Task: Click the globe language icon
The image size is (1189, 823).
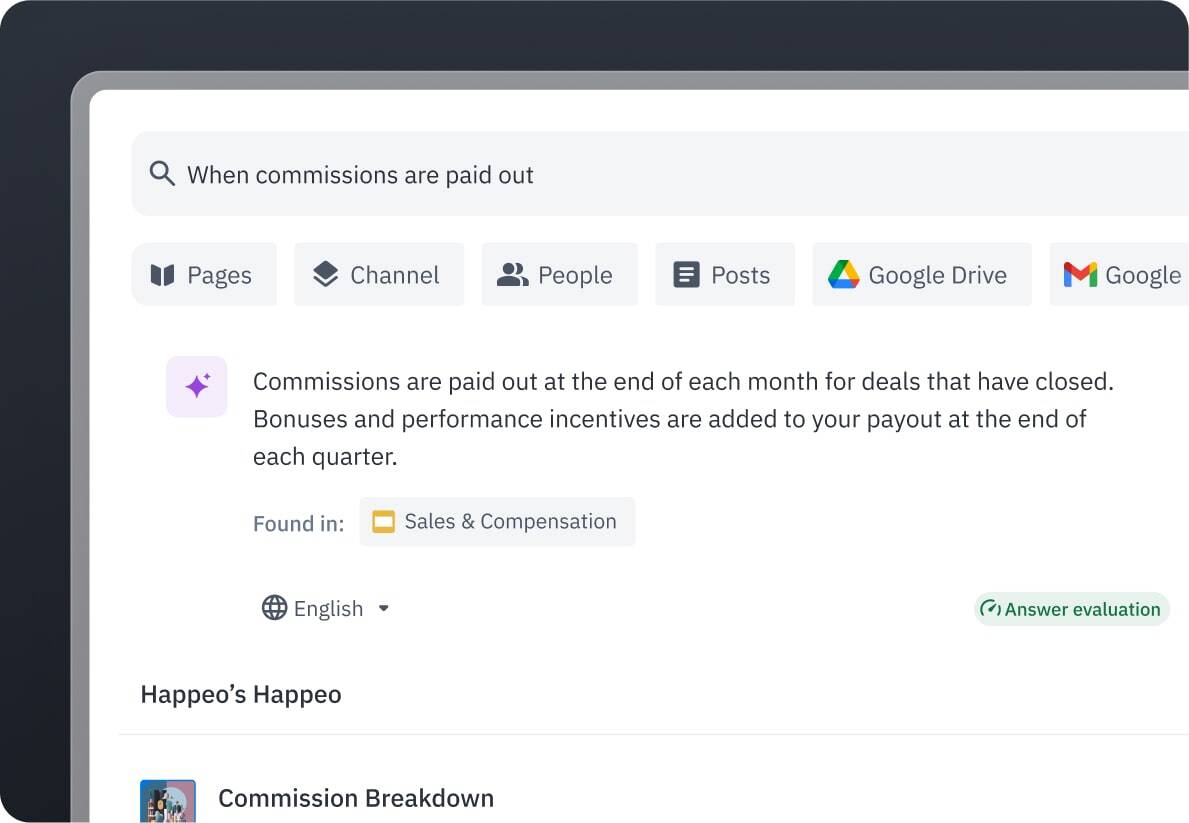Action: (x=274, y=608)
